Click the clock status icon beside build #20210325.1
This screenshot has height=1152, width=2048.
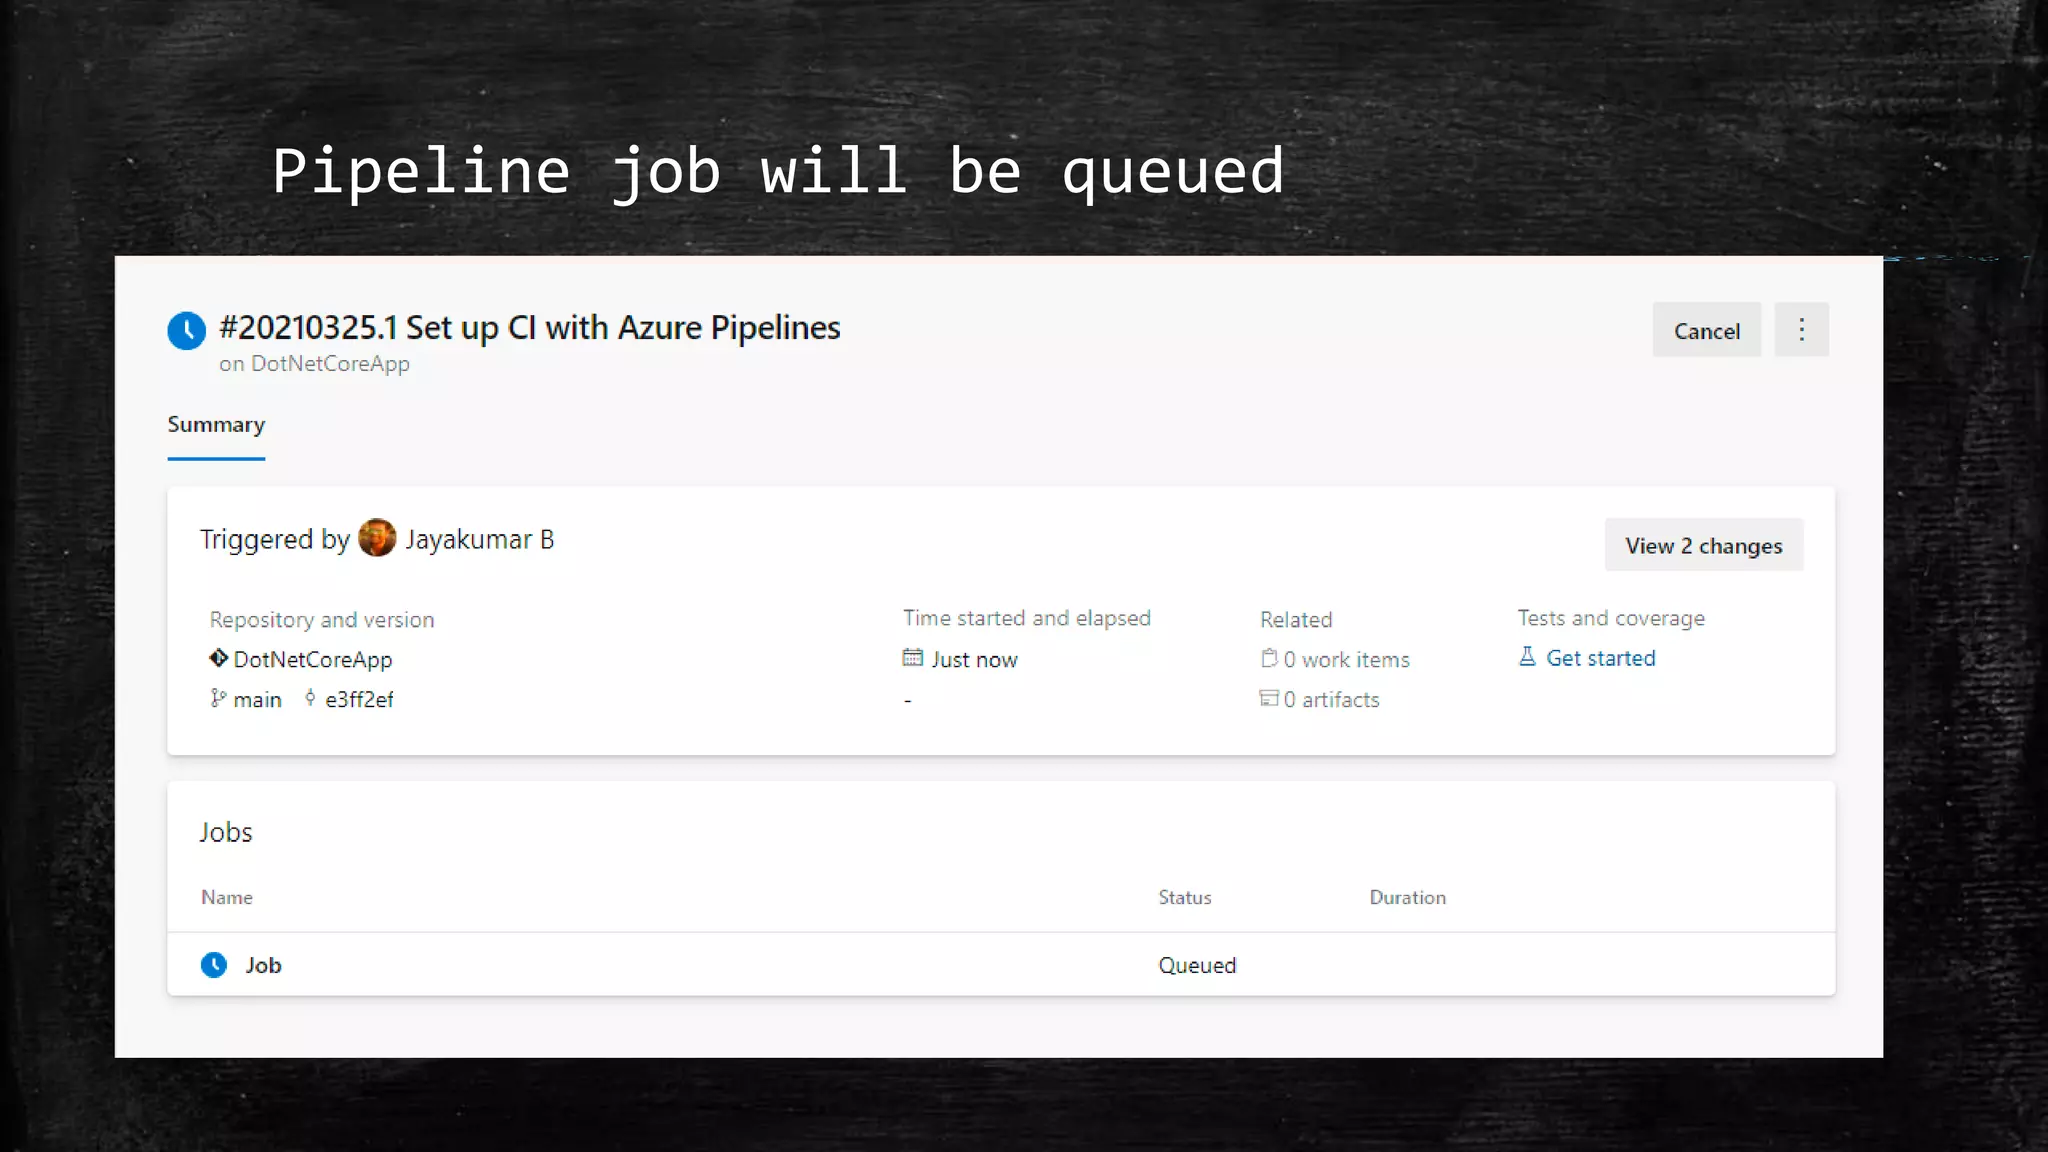click(x=186, y=330)
